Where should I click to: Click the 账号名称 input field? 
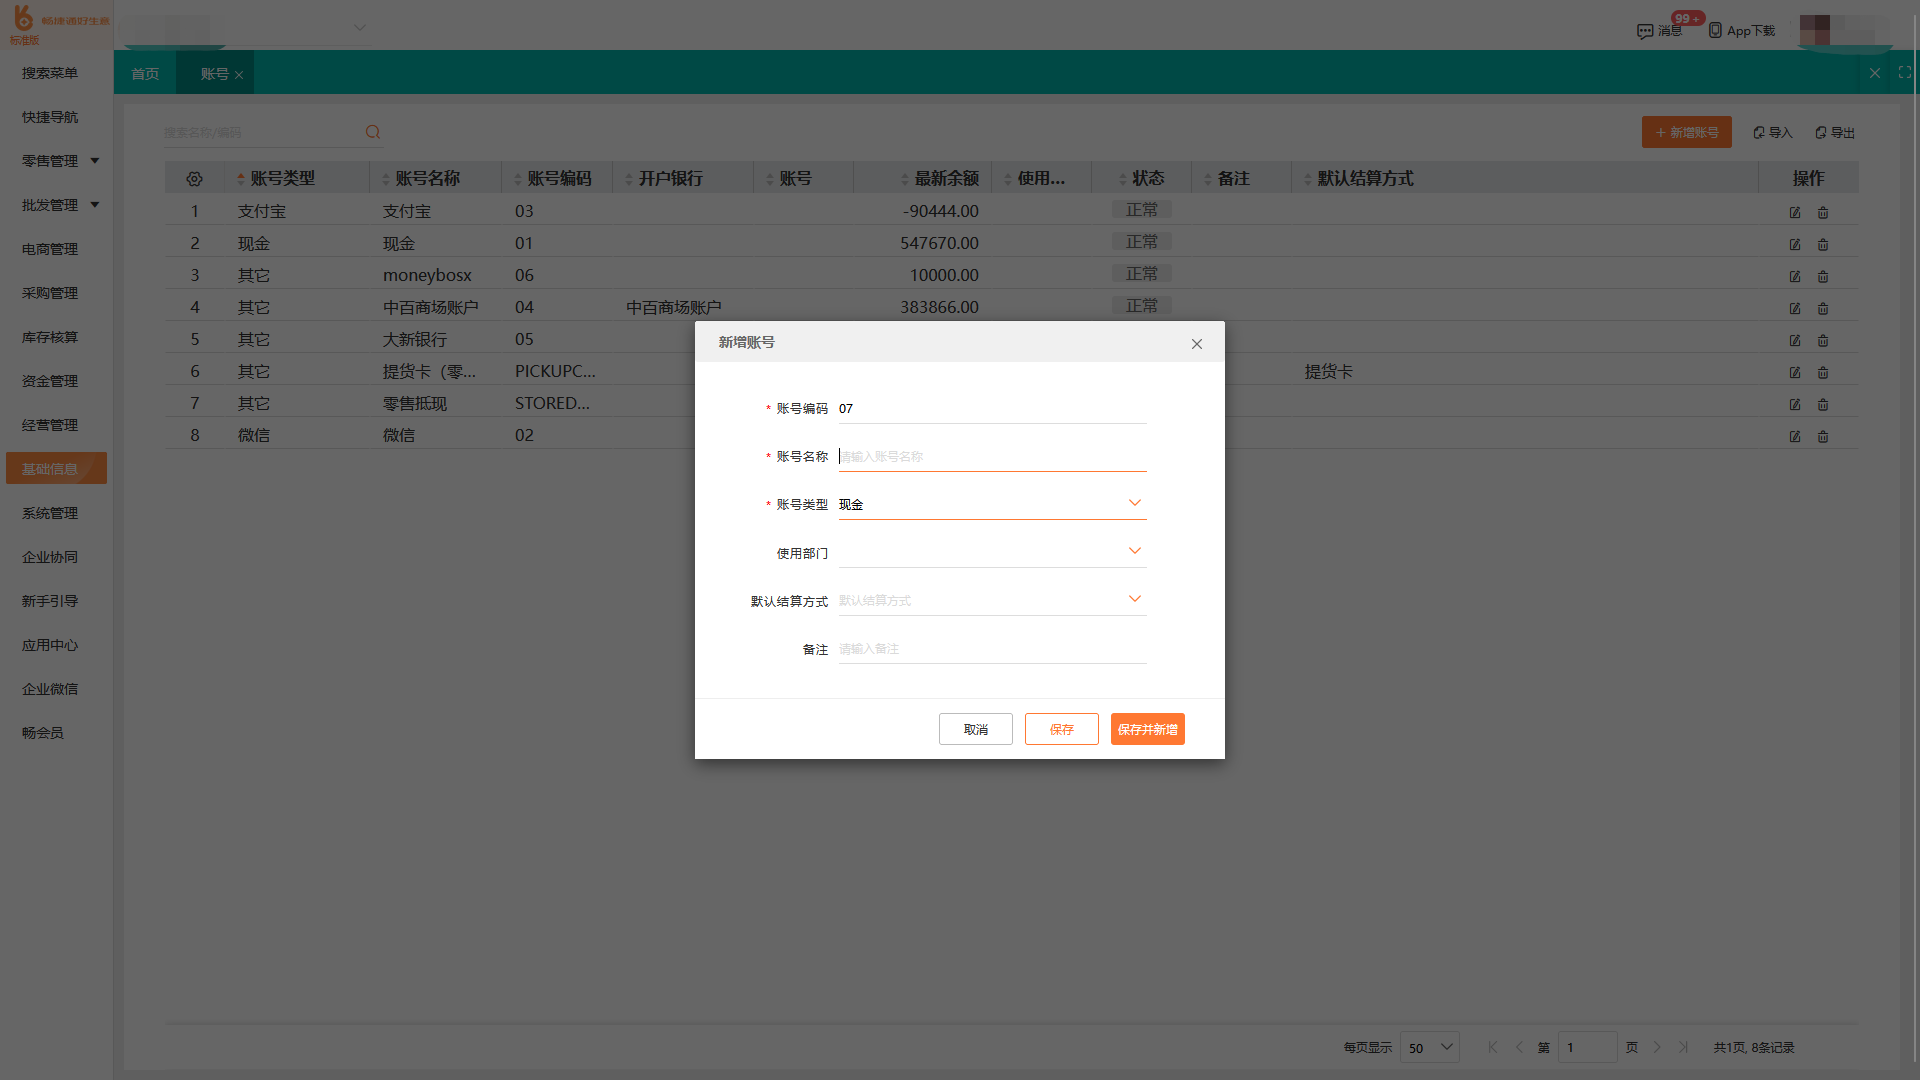(x=990, y=456)
